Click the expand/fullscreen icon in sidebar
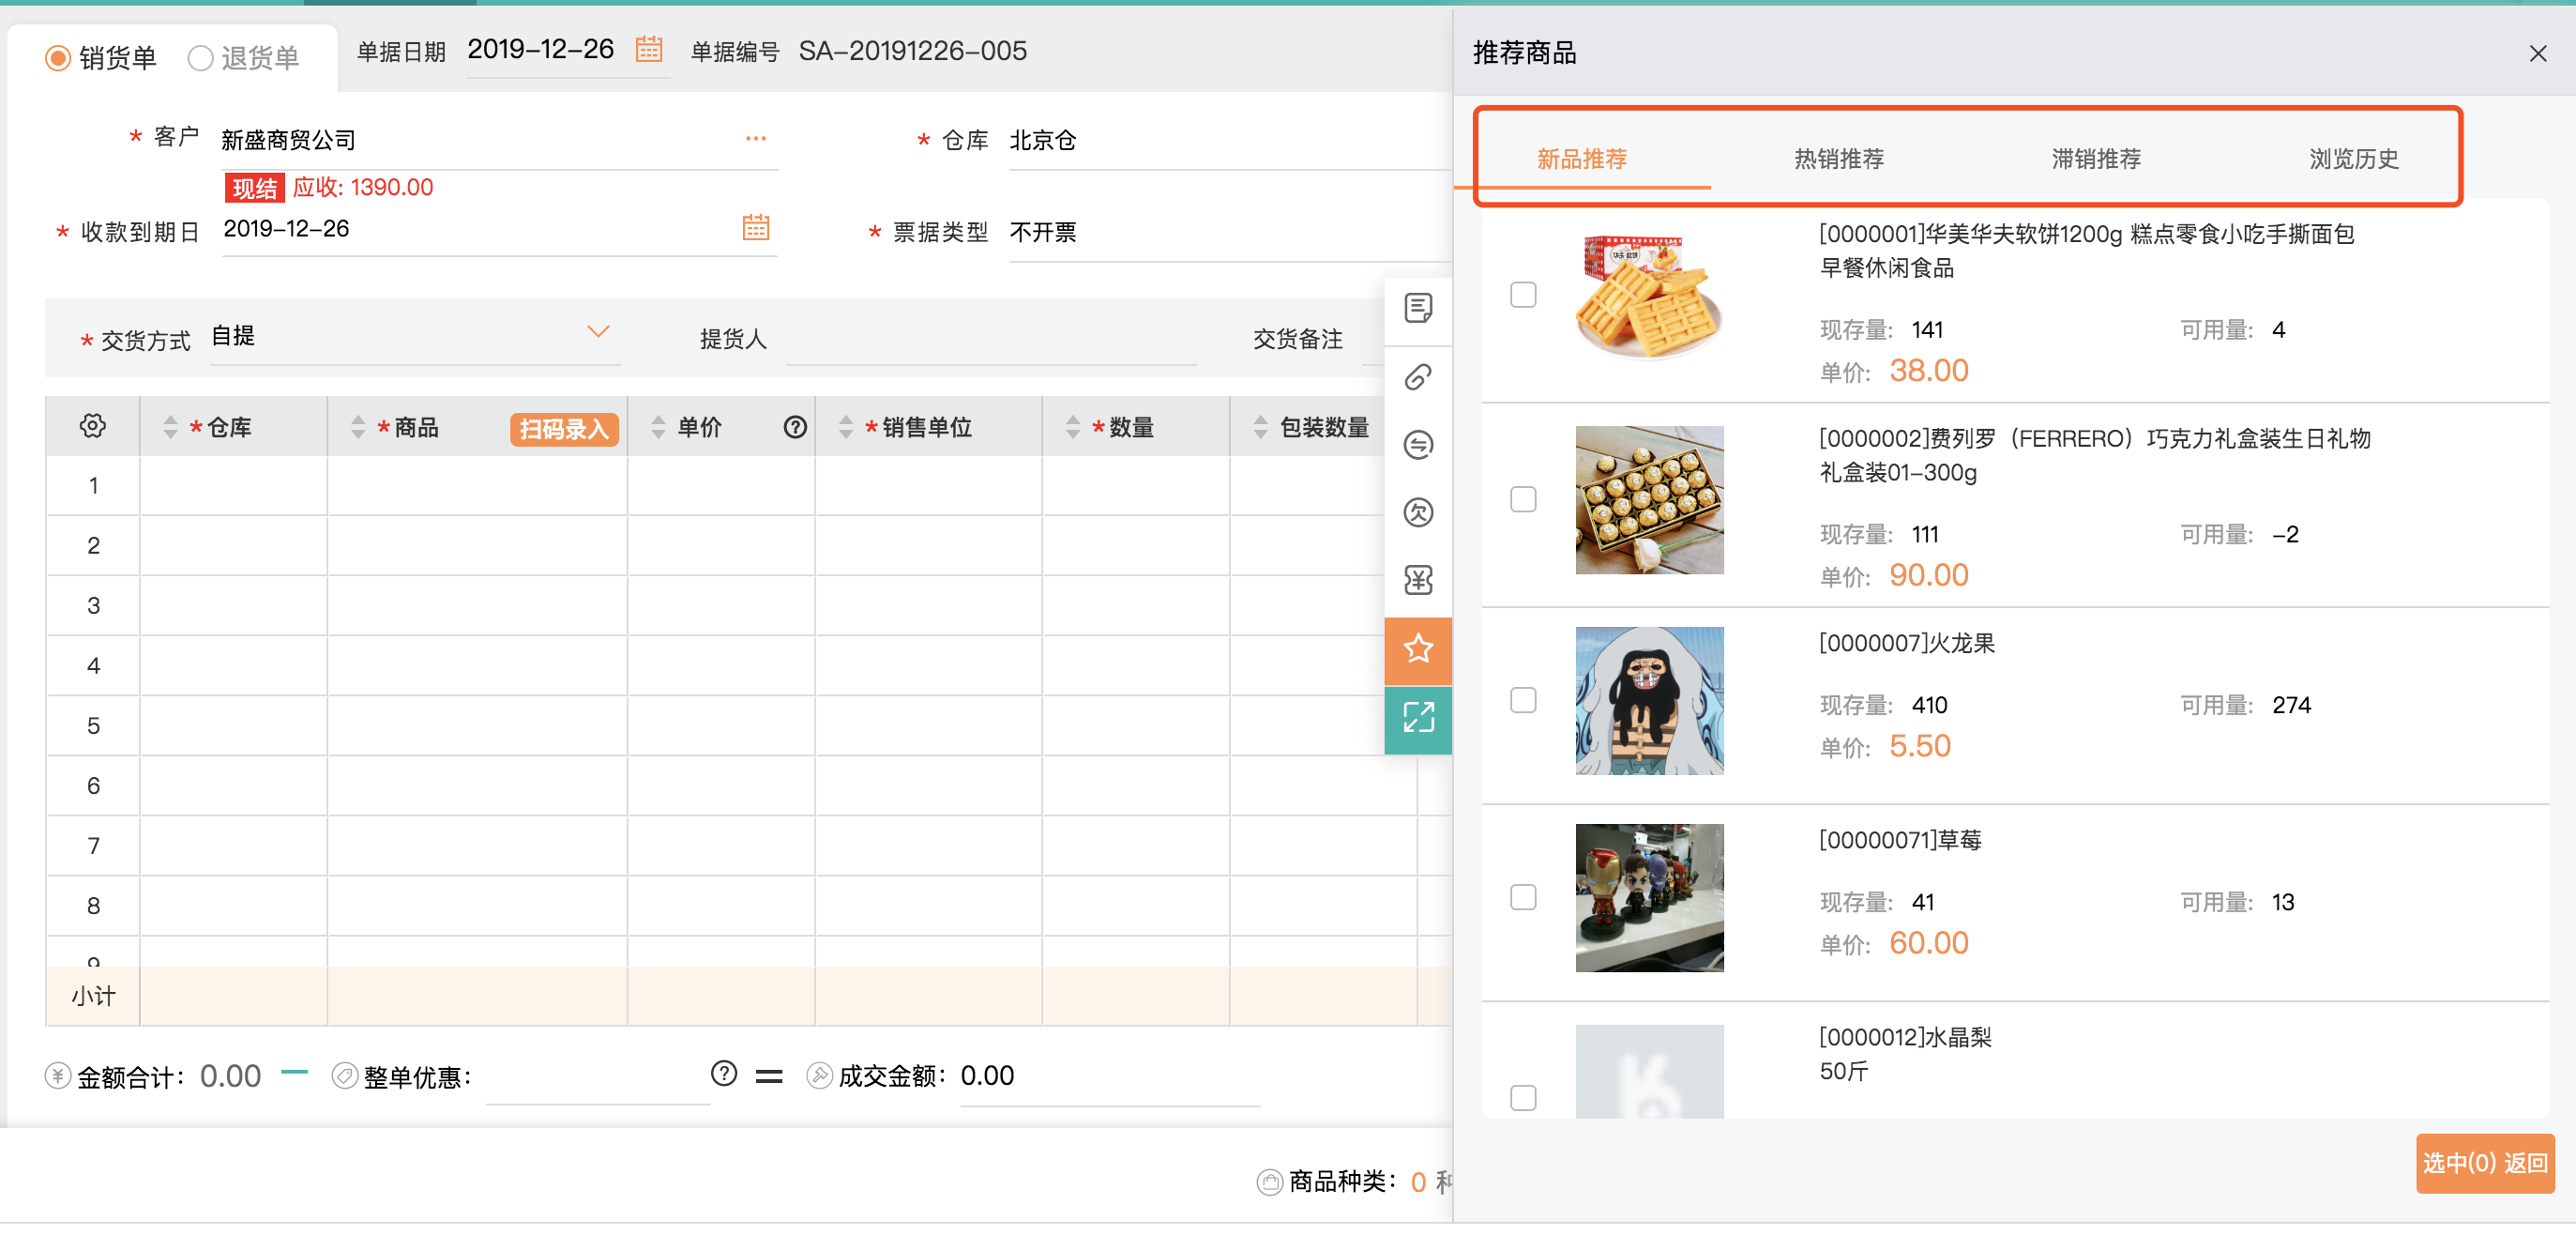The image size is (2576, 1235). tap(1417, 719)
